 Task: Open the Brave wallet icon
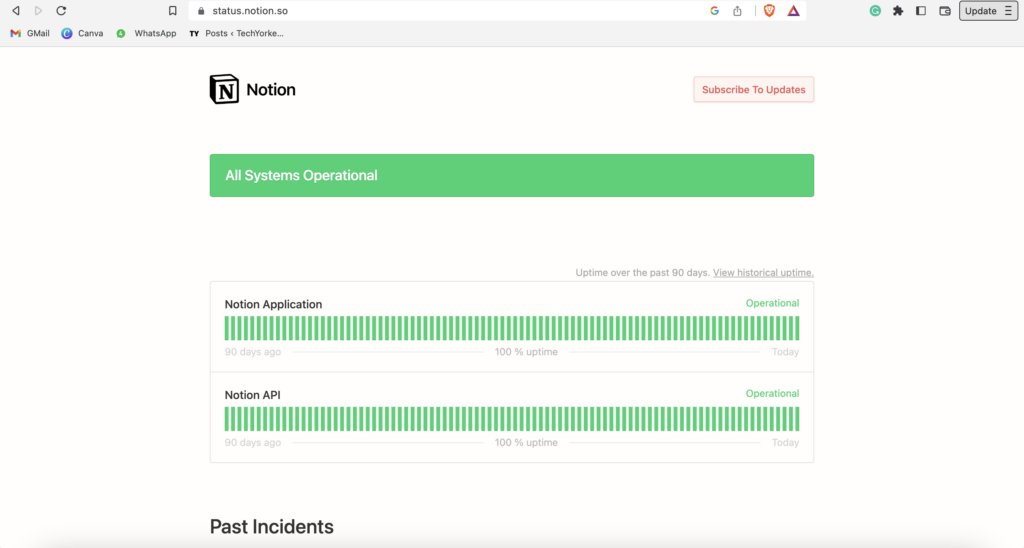tap(944, 10)
